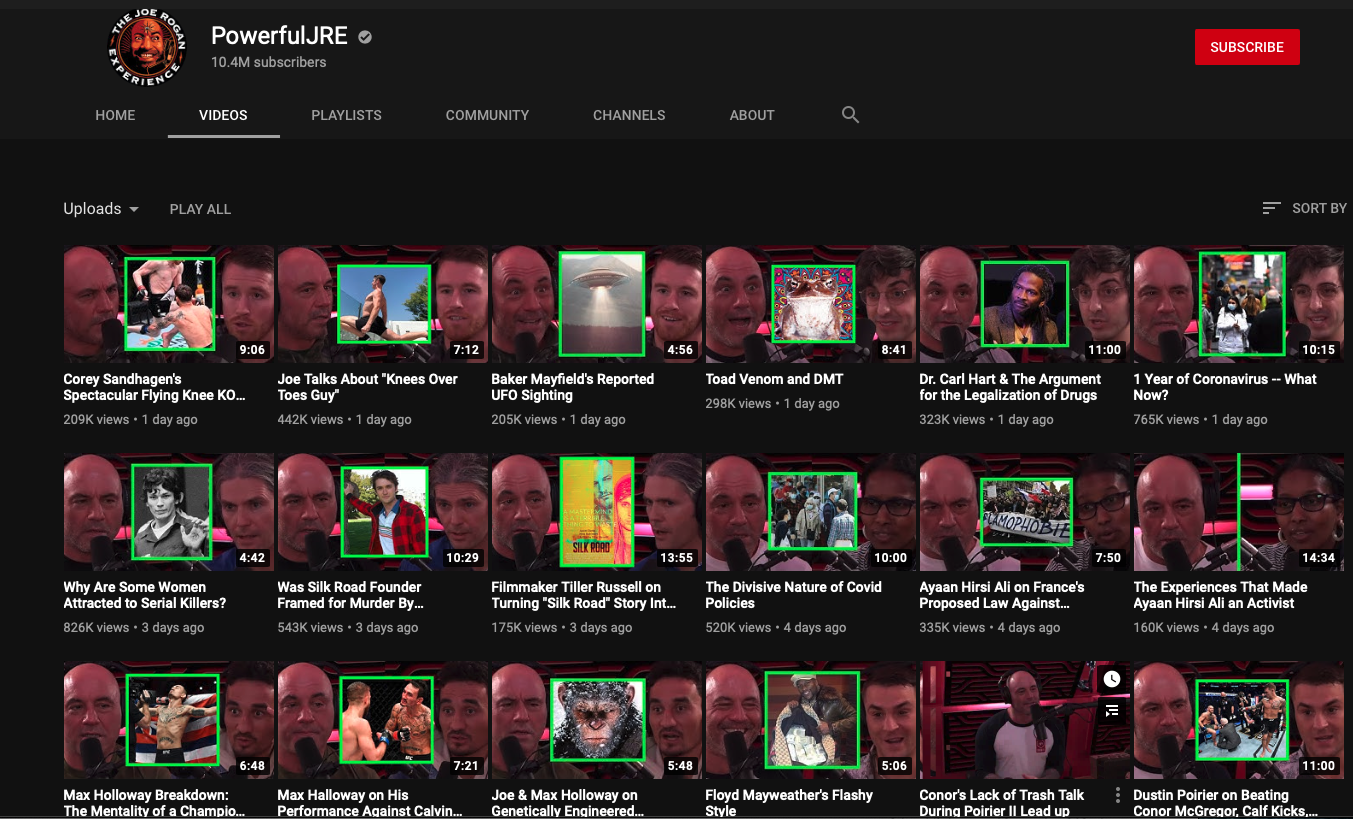This screenshot has height=819, width=1353.
Task: Click the Dustin Poirier thumbnail, 11:00
Action: tap(1238, 720)
